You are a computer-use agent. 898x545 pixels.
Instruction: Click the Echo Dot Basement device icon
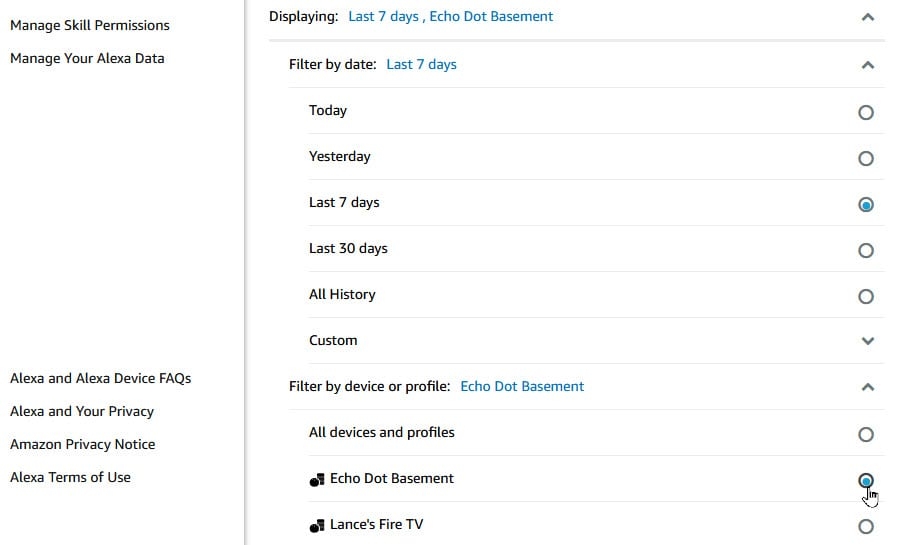[x=318, y=479]
